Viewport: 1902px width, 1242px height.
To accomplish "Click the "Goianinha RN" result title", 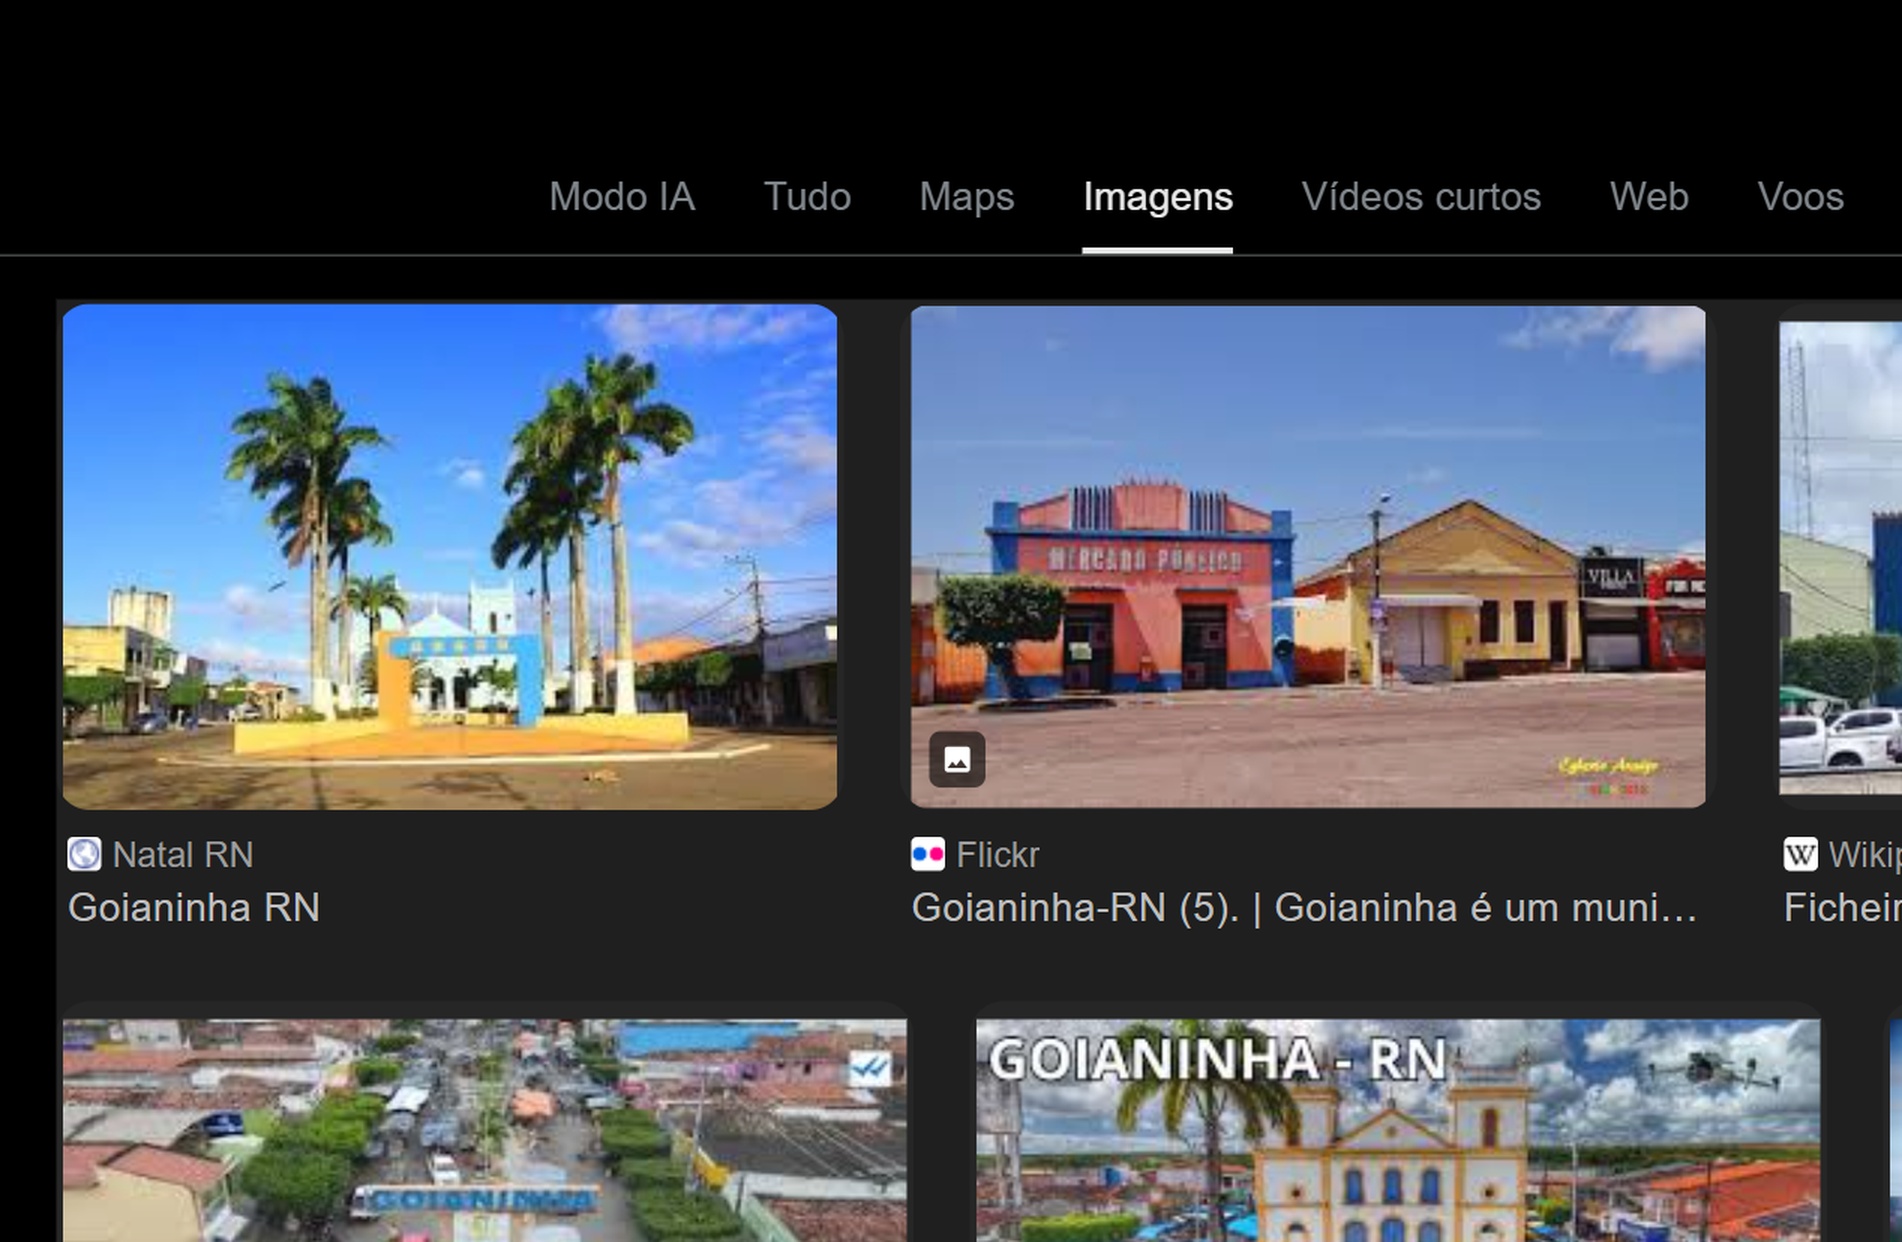I will pyautogui.click(x=194, y=908).
